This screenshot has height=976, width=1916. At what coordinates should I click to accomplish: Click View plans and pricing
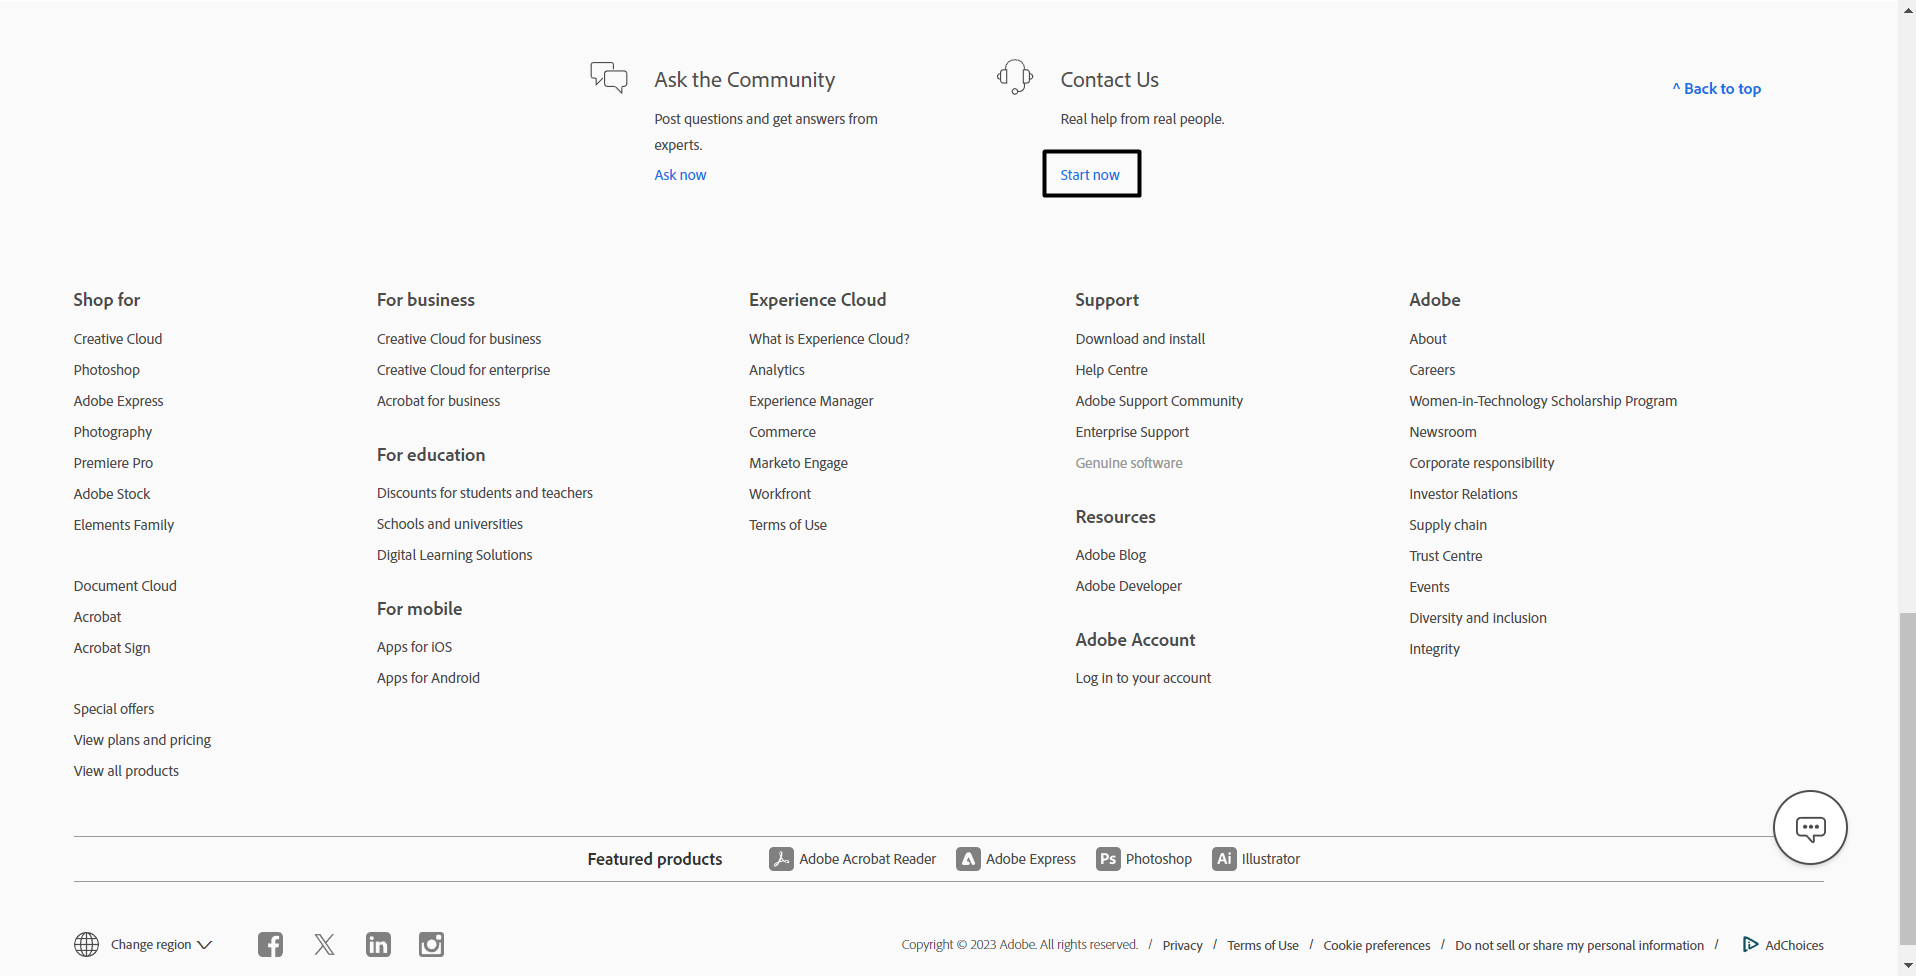tap(142, 739)
